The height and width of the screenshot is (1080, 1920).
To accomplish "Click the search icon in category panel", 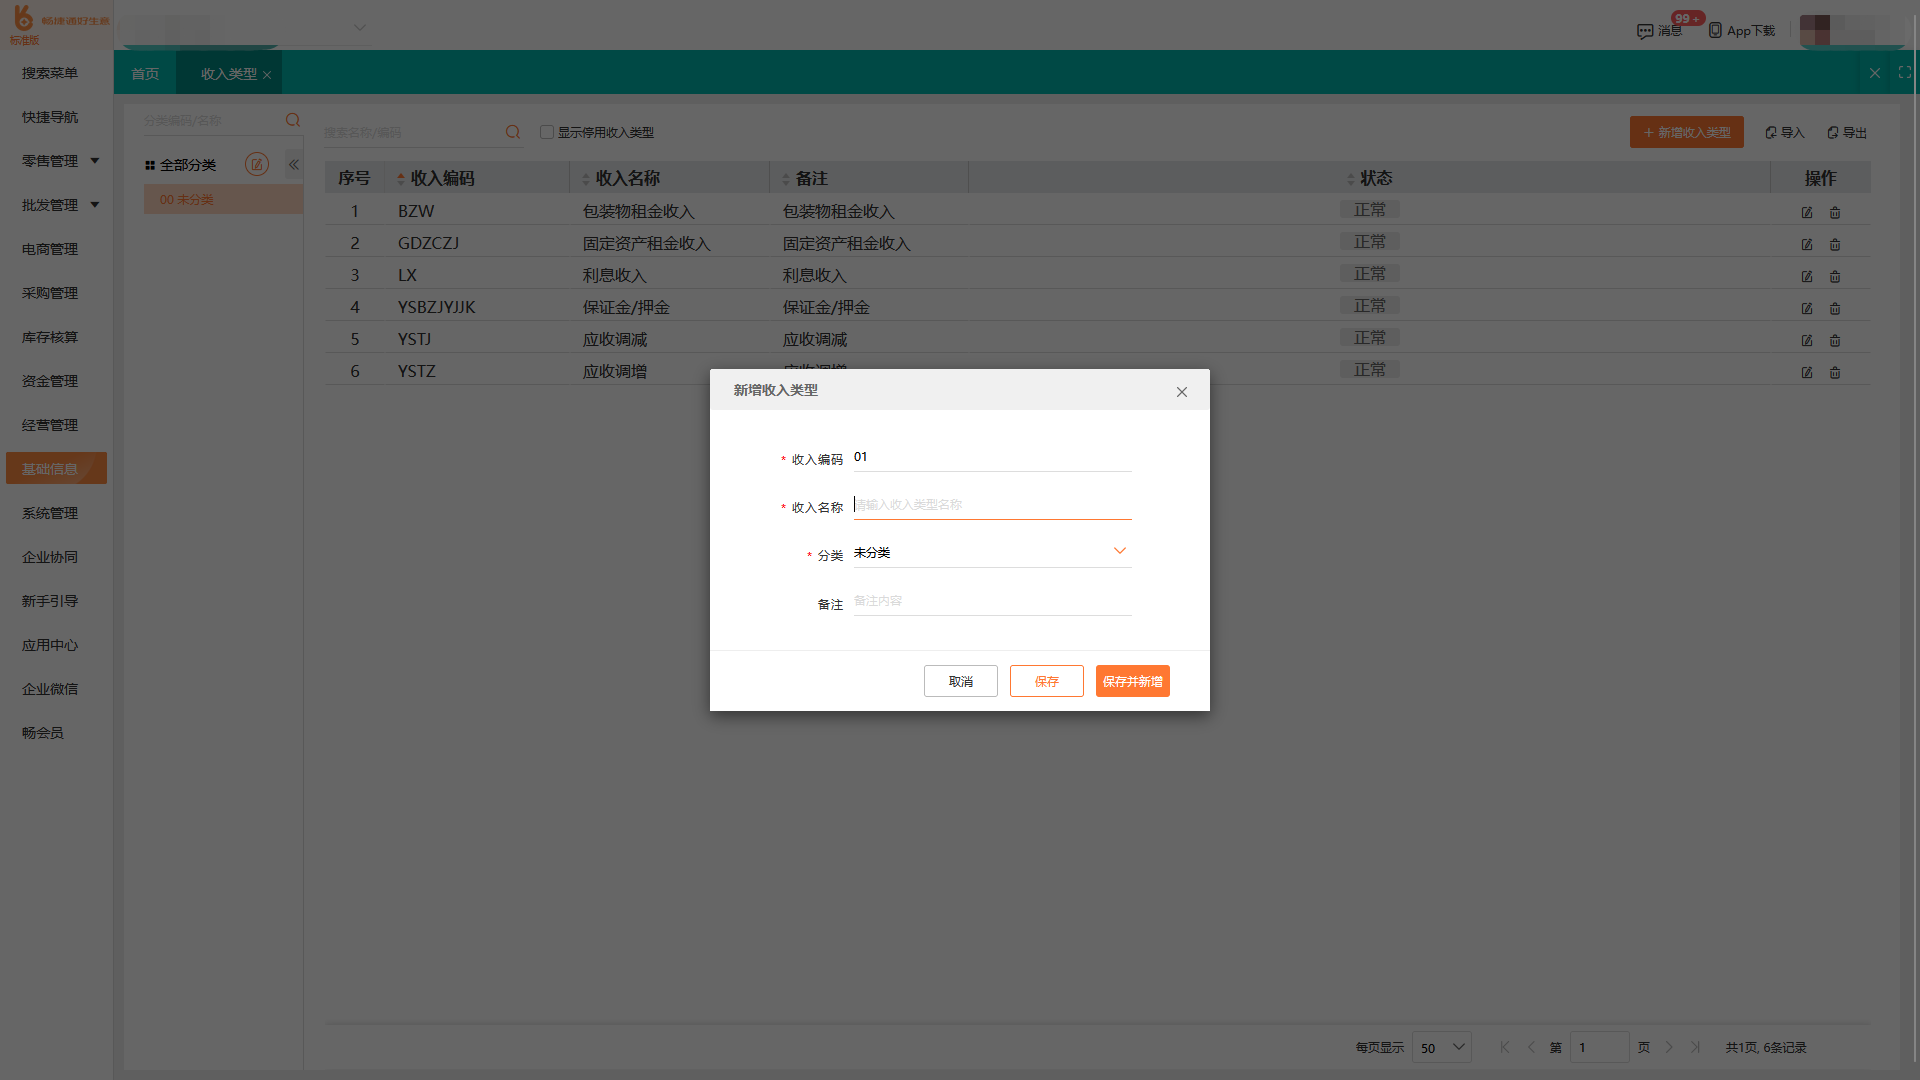I will tap(293, 119).
